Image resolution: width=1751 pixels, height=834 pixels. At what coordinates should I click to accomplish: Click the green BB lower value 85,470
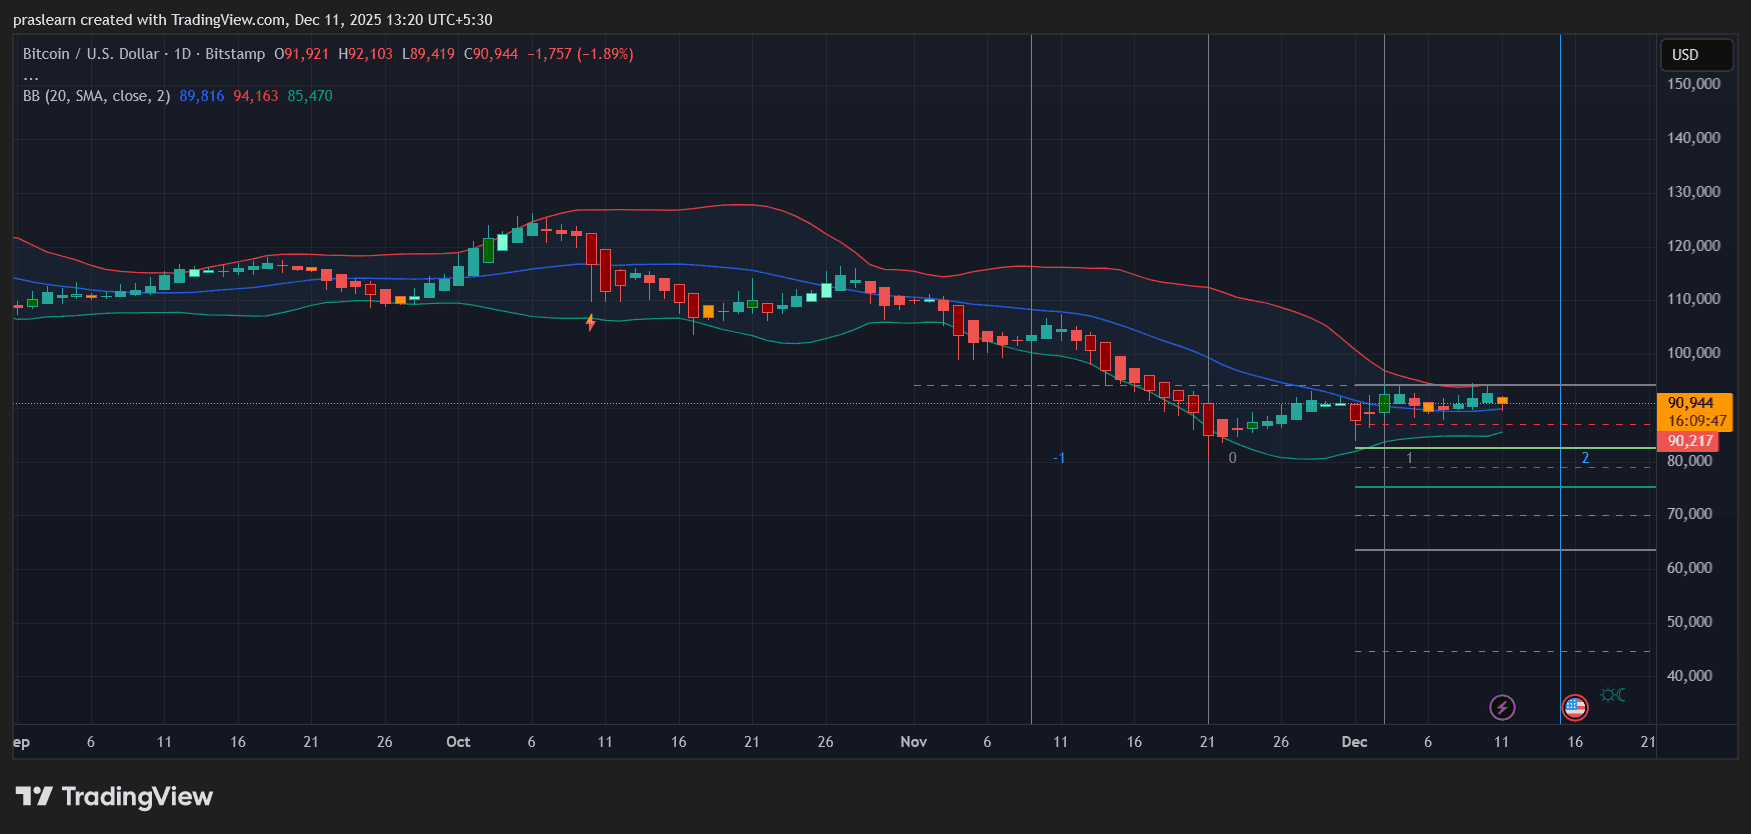pyautogui.click(x=310, y=96)
